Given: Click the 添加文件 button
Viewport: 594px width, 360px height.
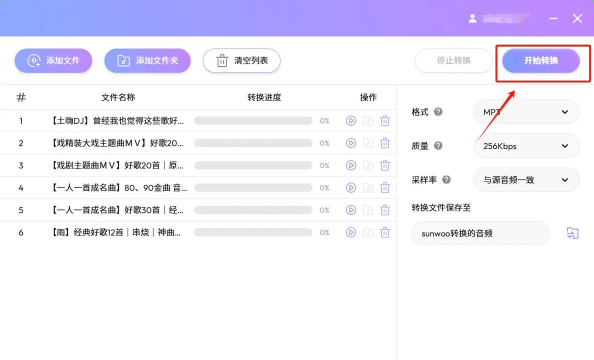Looking at the screenshot, I should coord(53,61).
